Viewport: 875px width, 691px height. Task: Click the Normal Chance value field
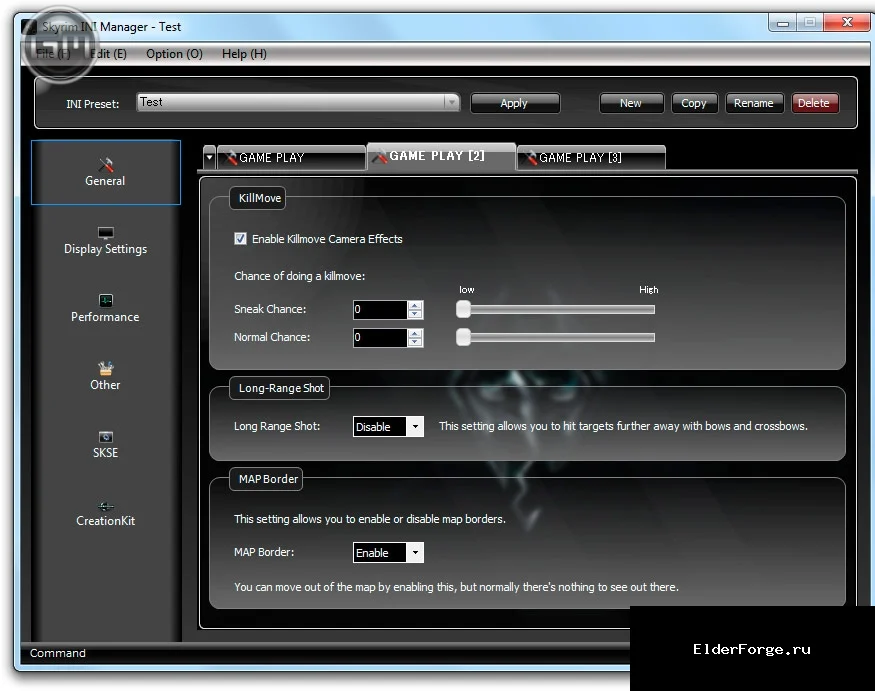[x=380, y=338]
